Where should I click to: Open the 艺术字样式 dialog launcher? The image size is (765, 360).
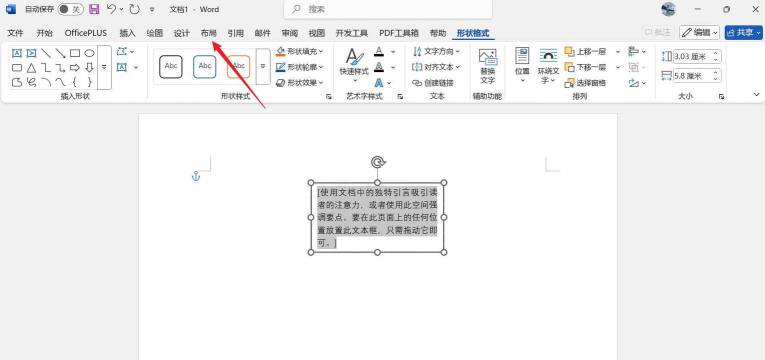pos(401,97)
